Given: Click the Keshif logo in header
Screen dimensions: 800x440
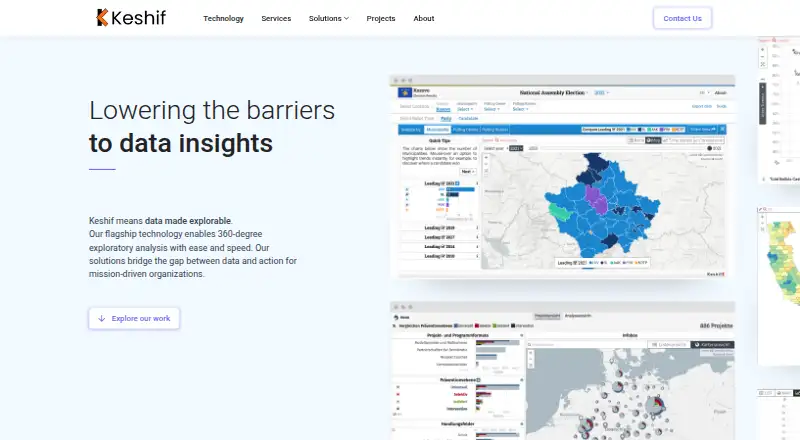Looking at the screenshot, I should [x=131, y=18].
